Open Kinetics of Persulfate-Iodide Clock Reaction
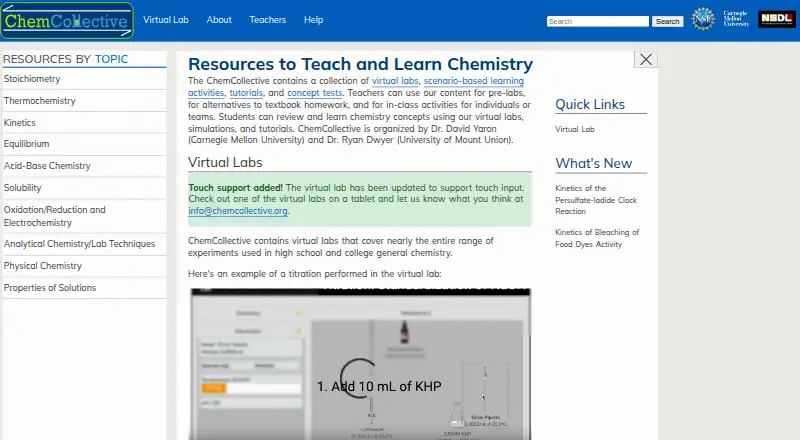Image resolution: width=800 pixels, height=440 pixels. [596, 200]
